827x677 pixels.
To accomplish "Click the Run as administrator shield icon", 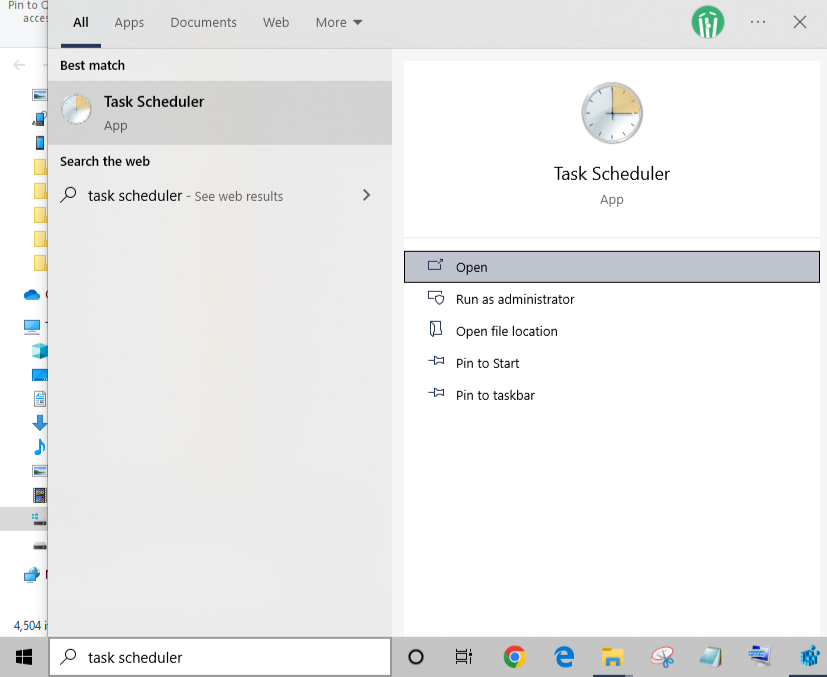I will (436, 298).
